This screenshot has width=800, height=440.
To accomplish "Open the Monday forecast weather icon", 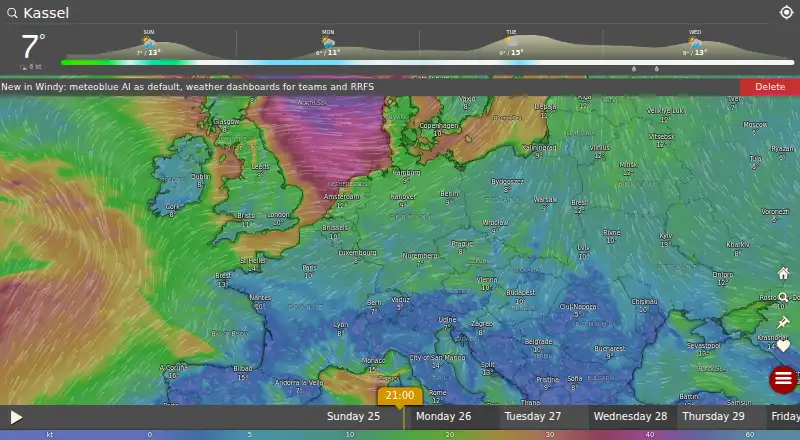I will 328,42.
